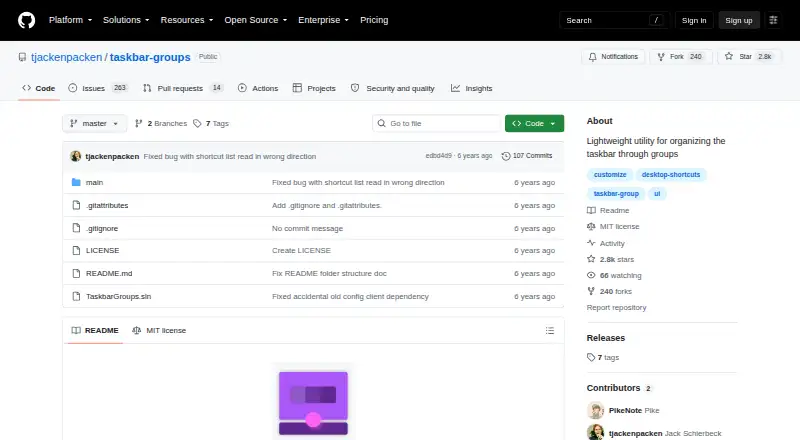
Task: Open the Open Source menu
Action: (x=256, y=20)
